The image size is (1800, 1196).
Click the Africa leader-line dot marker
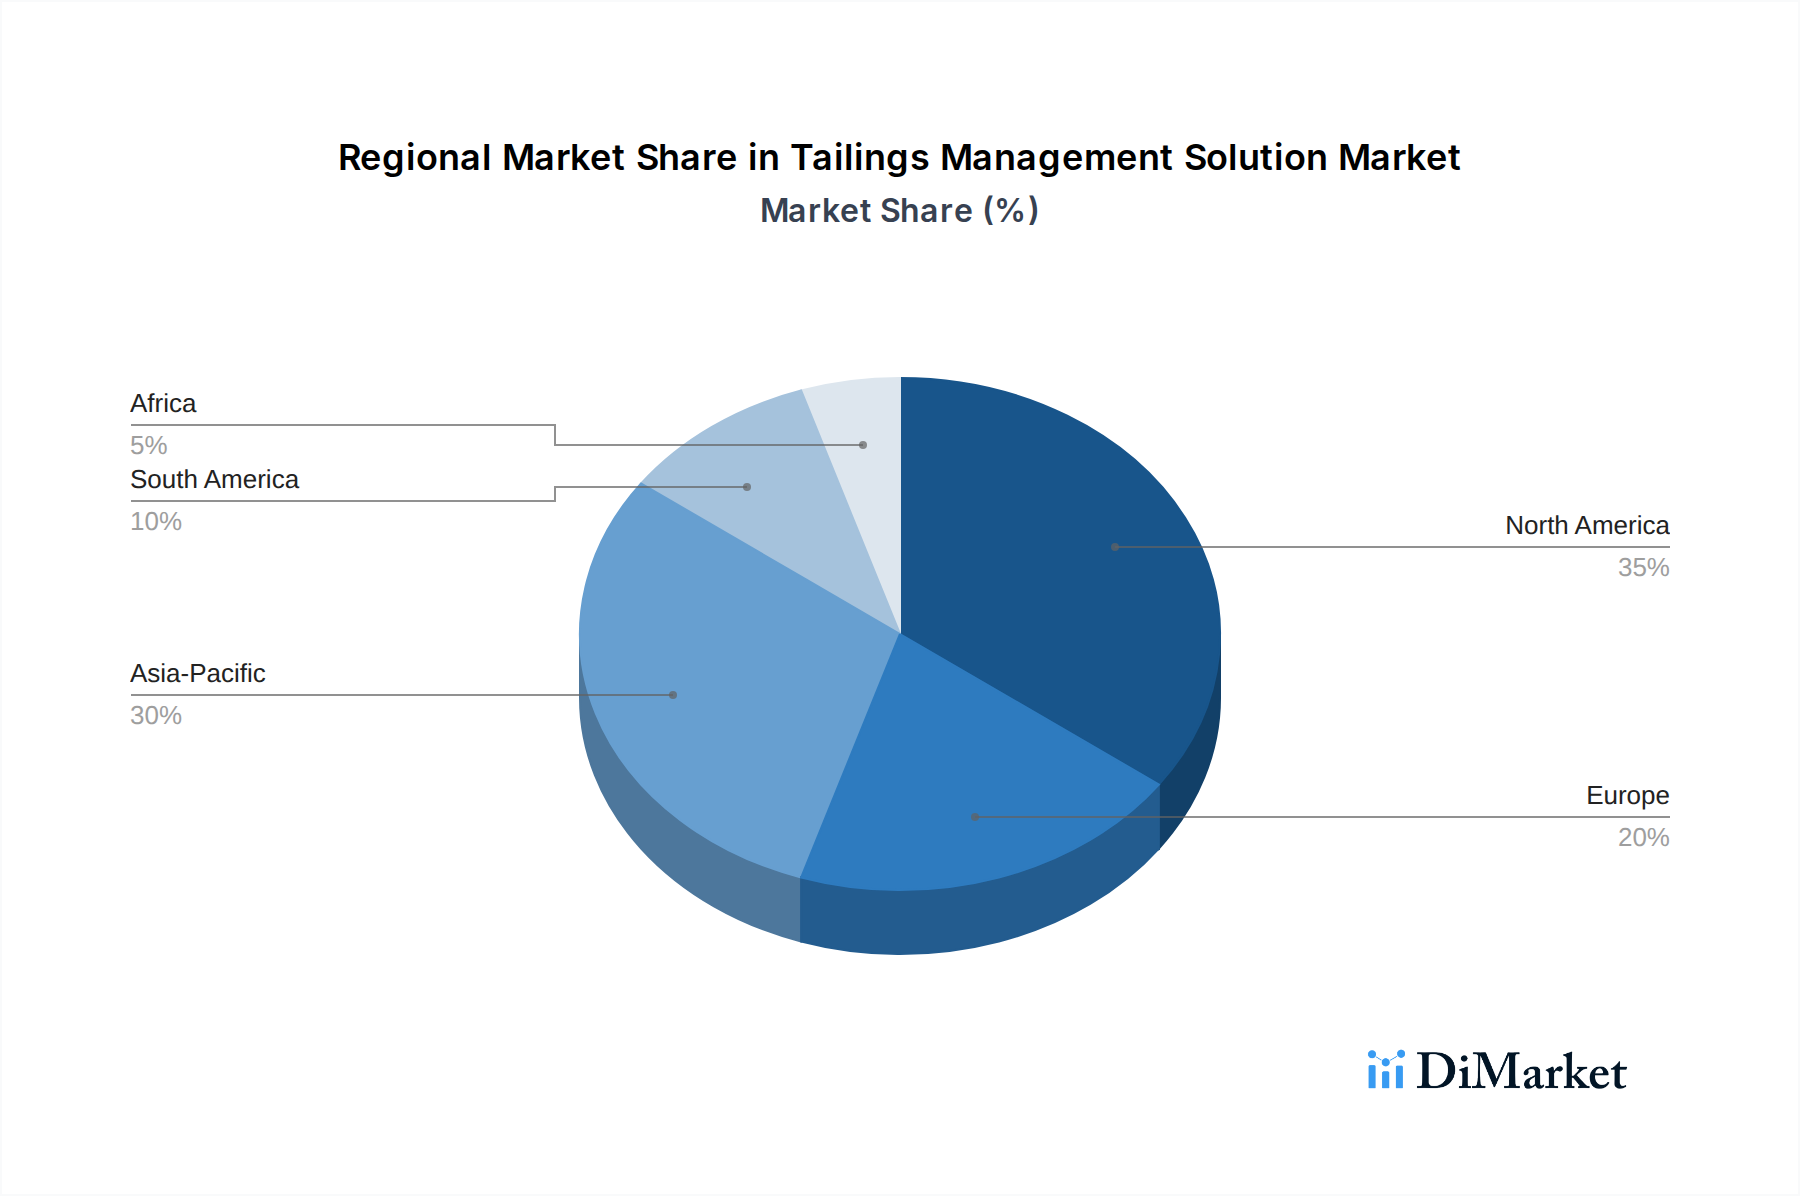tap(864, 446)
